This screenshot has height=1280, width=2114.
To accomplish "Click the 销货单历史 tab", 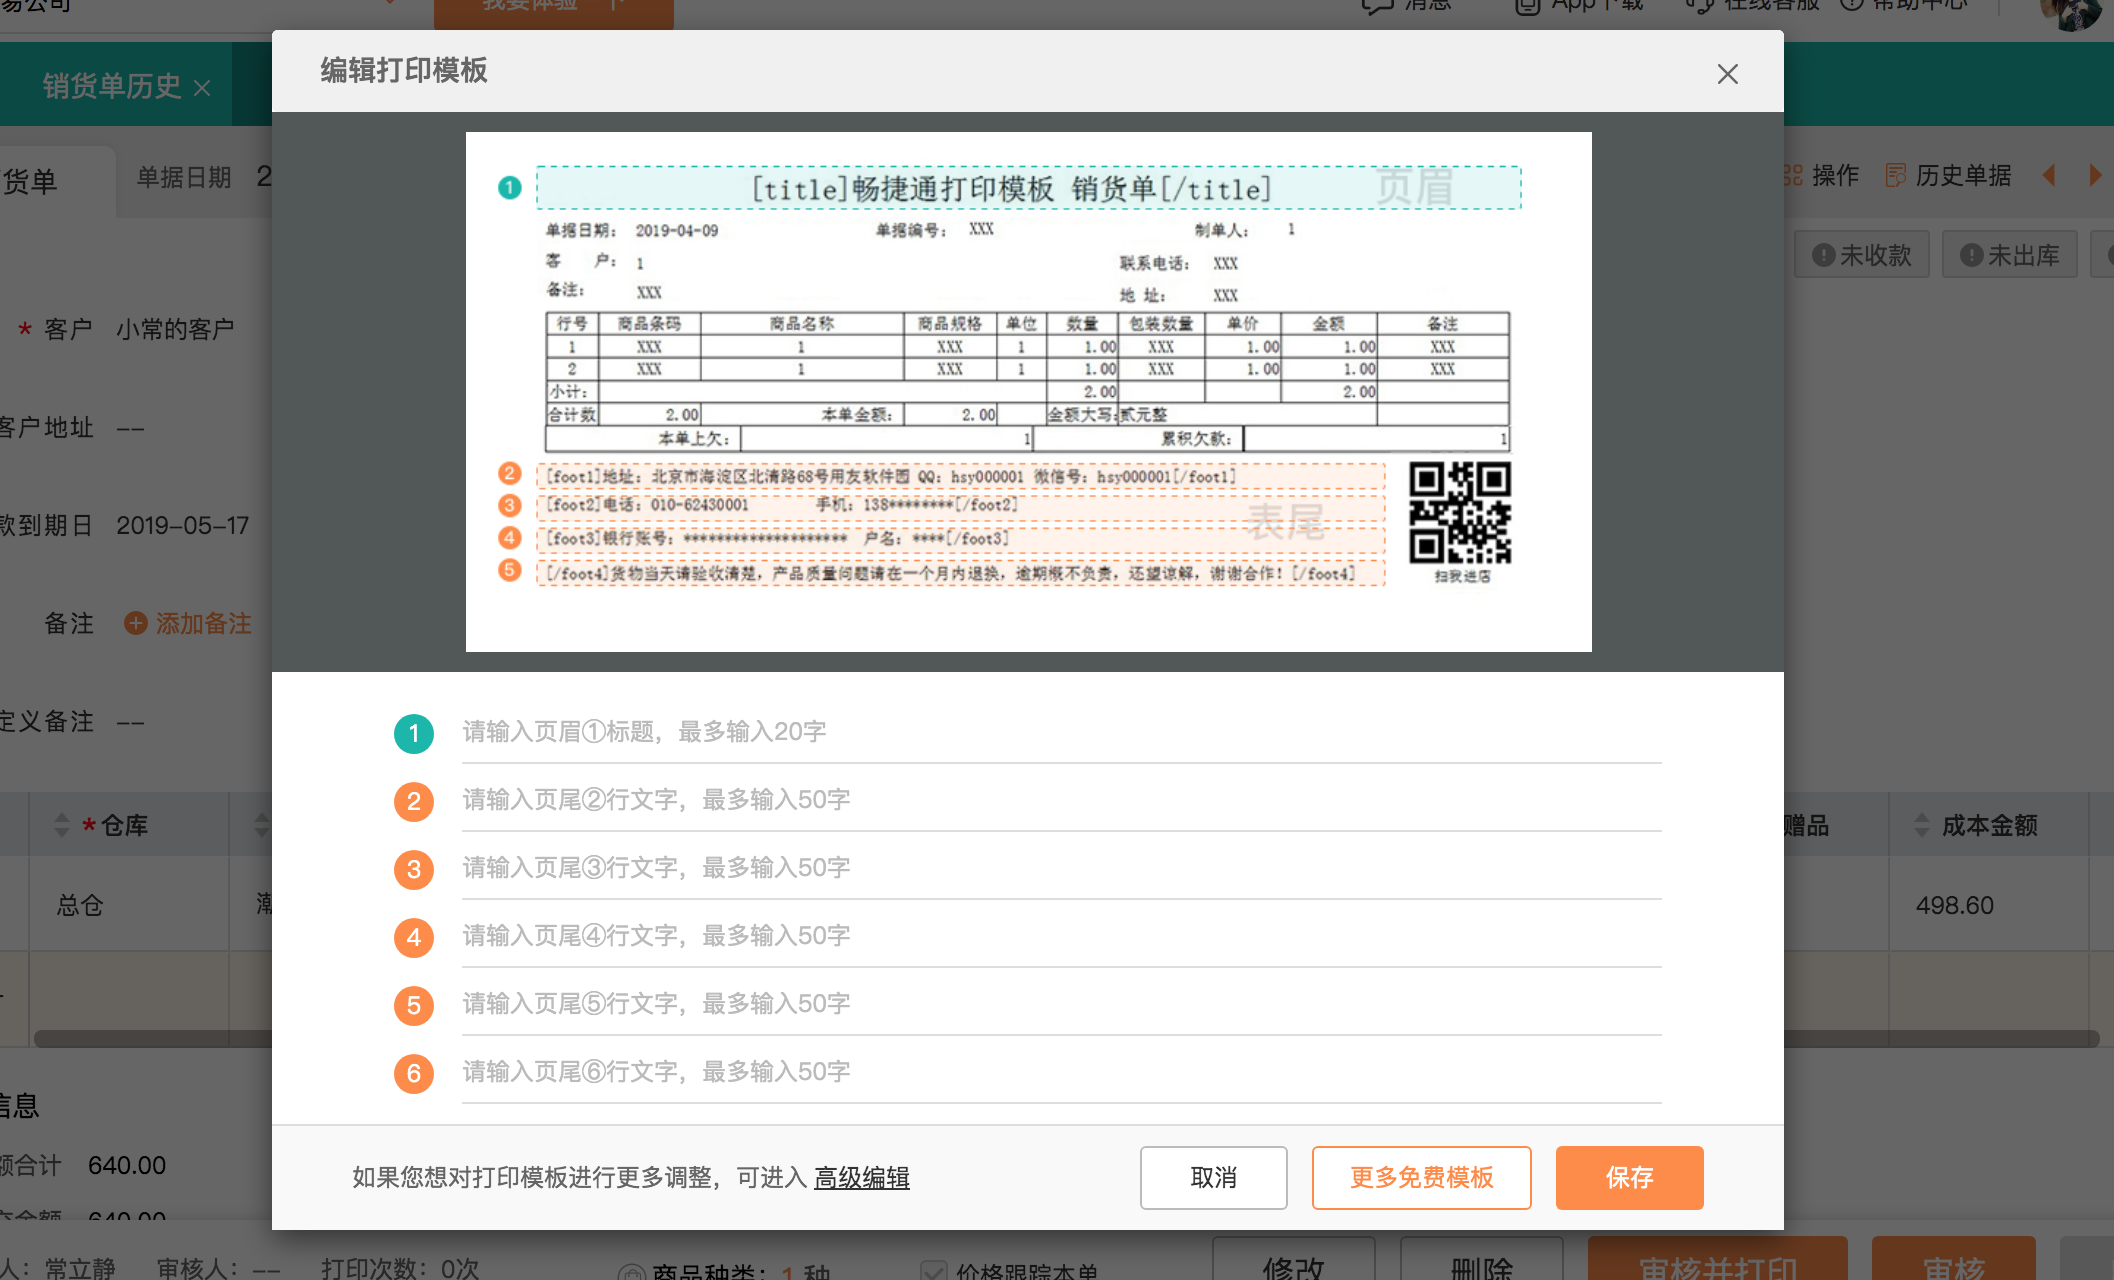I will [113, 85].
